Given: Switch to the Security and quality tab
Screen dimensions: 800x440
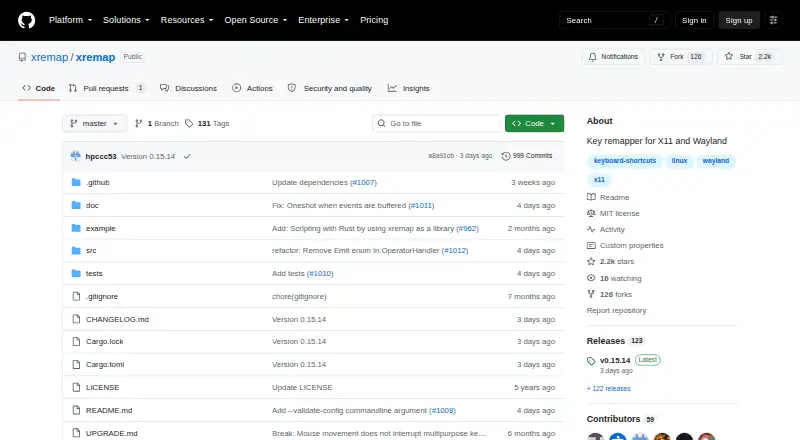Looking at the screenshot, I should pyautogui.click(x=330, y=88).
